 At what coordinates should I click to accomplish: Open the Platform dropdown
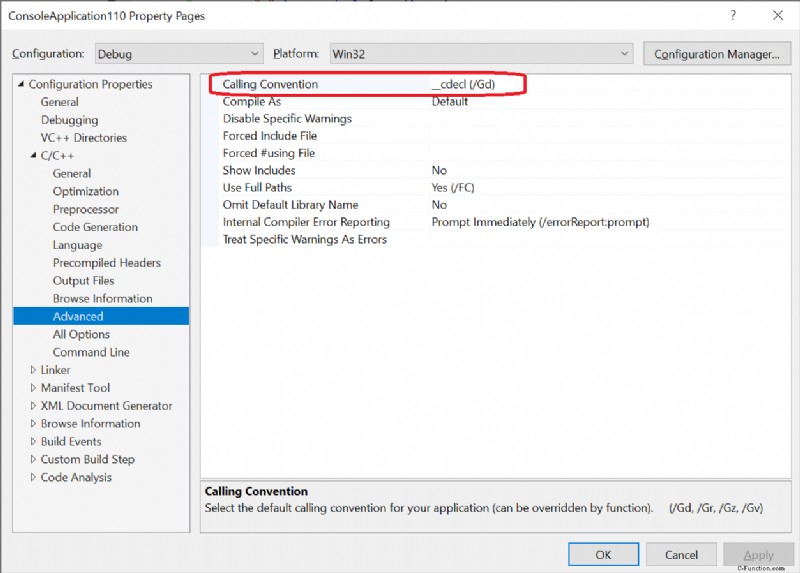pyautogui.click(x=479, y=53)
